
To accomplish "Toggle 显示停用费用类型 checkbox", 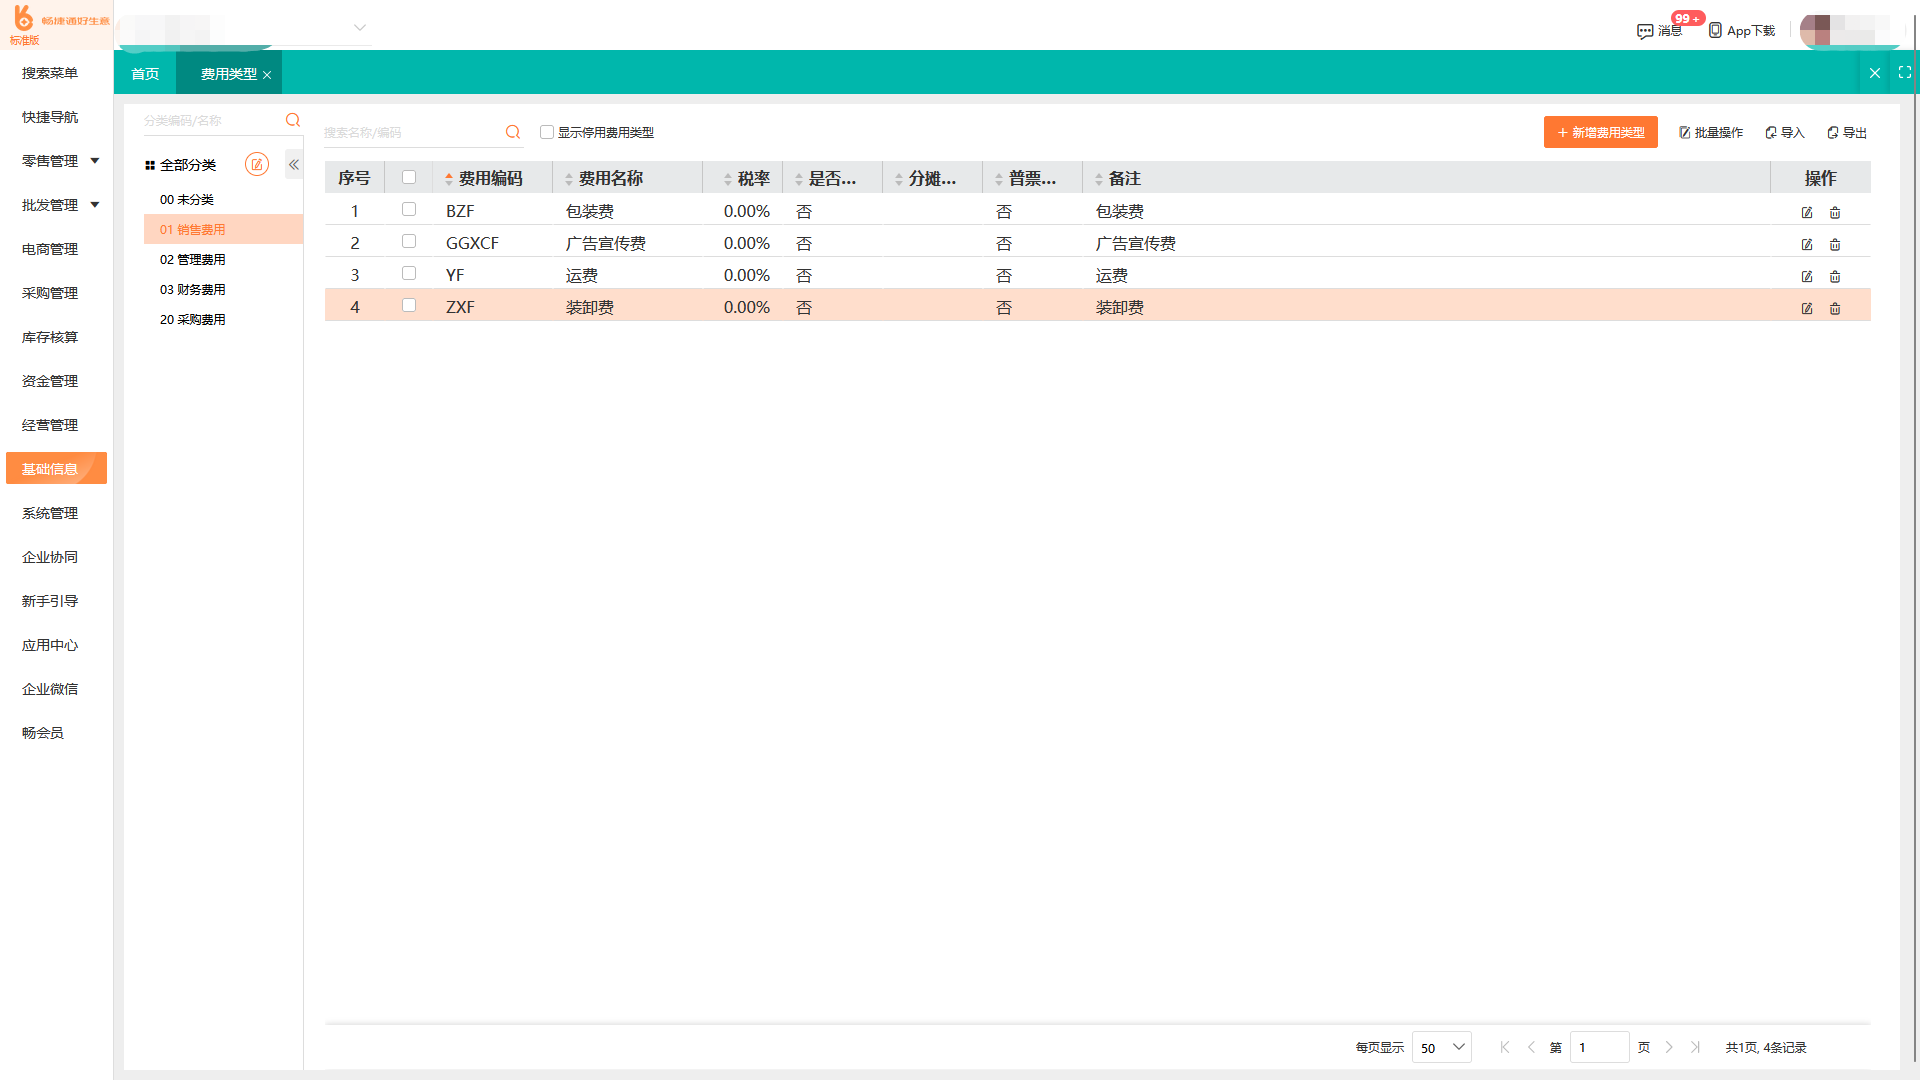I will point(546,132).
